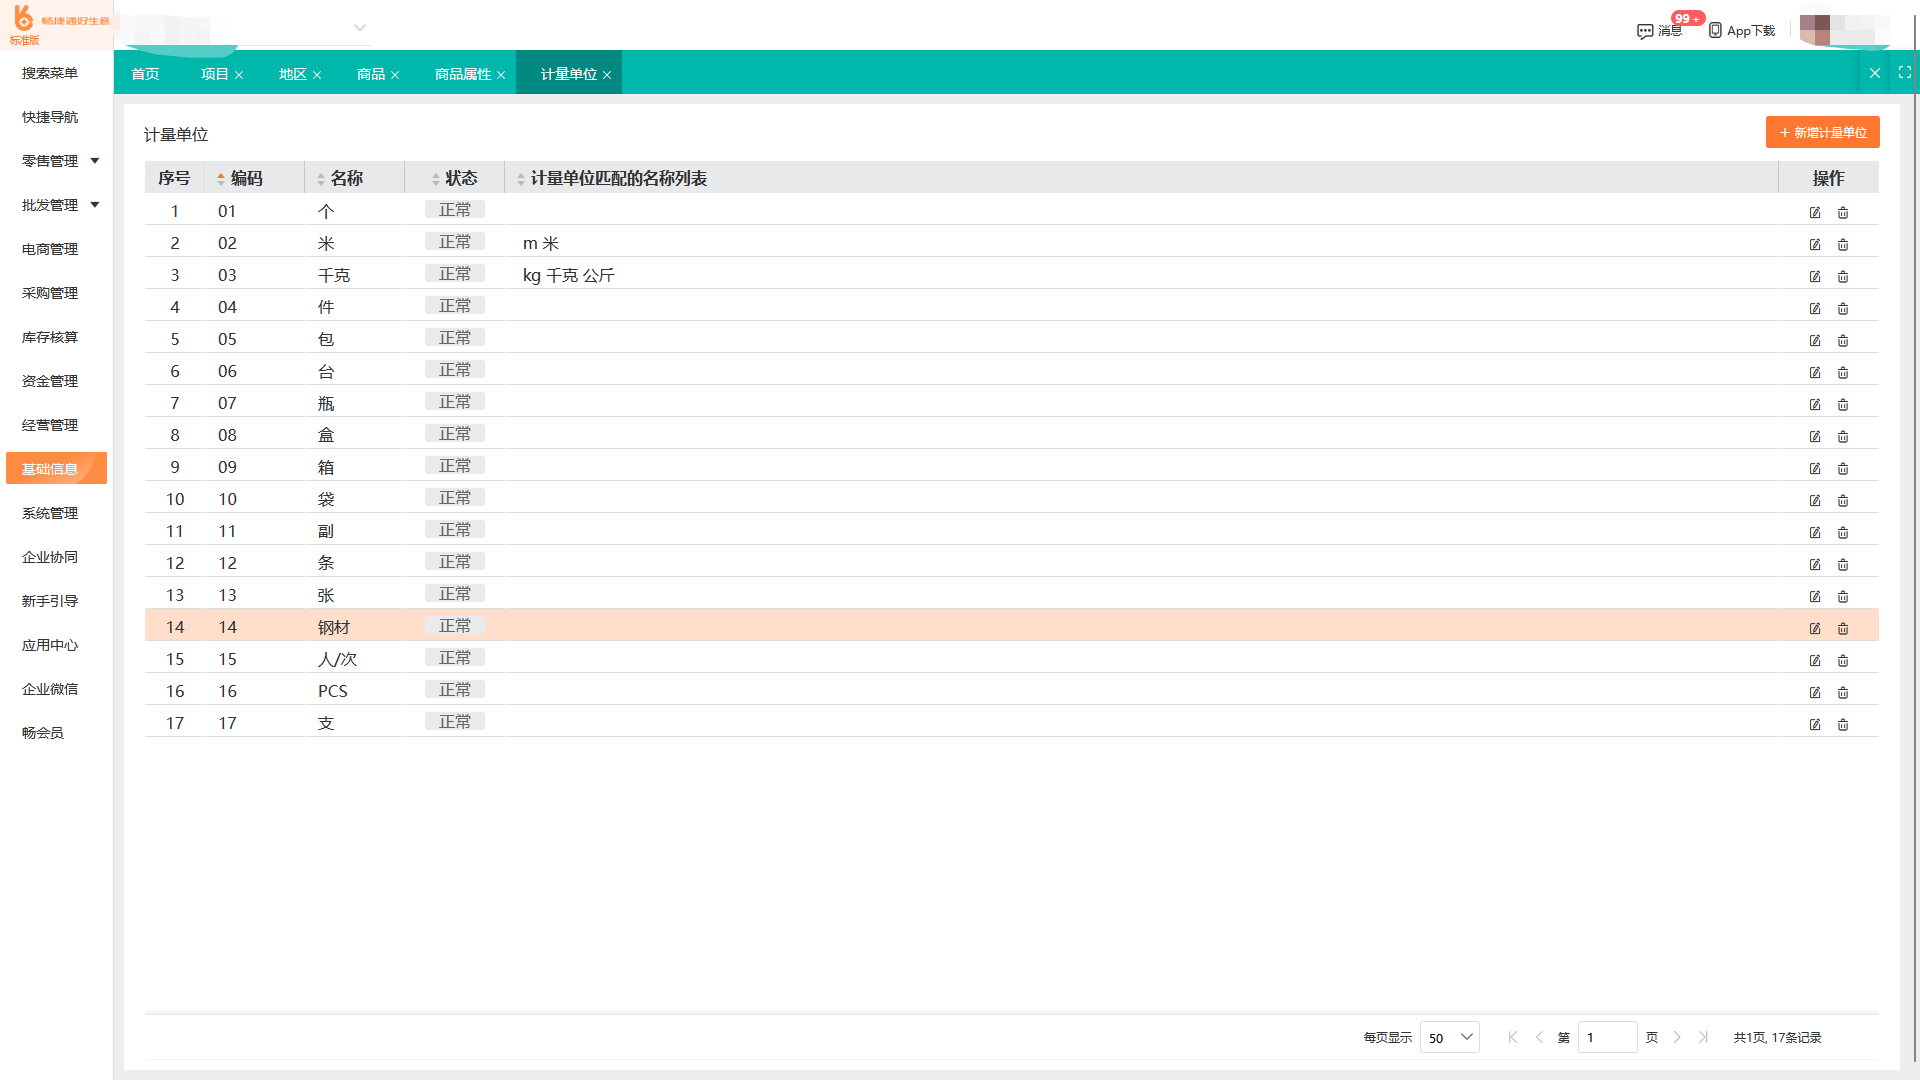The image size is (1920, 1080).
Task: Click 新增计量单位 button
Action: point(1822,132)
